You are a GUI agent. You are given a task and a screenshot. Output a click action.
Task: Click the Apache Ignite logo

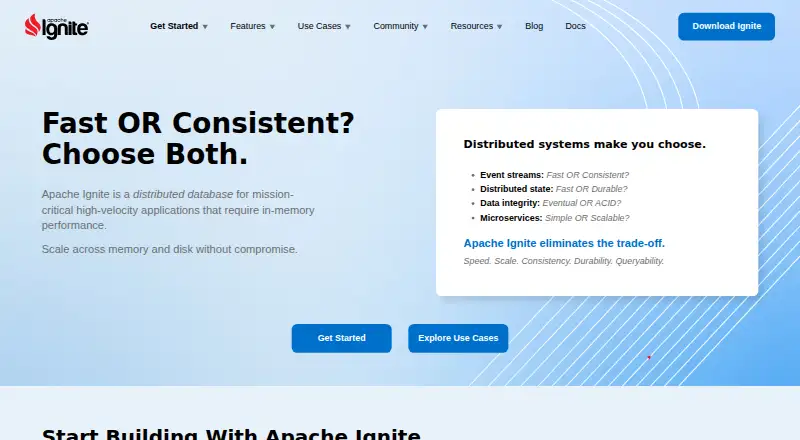coord(57,26)
